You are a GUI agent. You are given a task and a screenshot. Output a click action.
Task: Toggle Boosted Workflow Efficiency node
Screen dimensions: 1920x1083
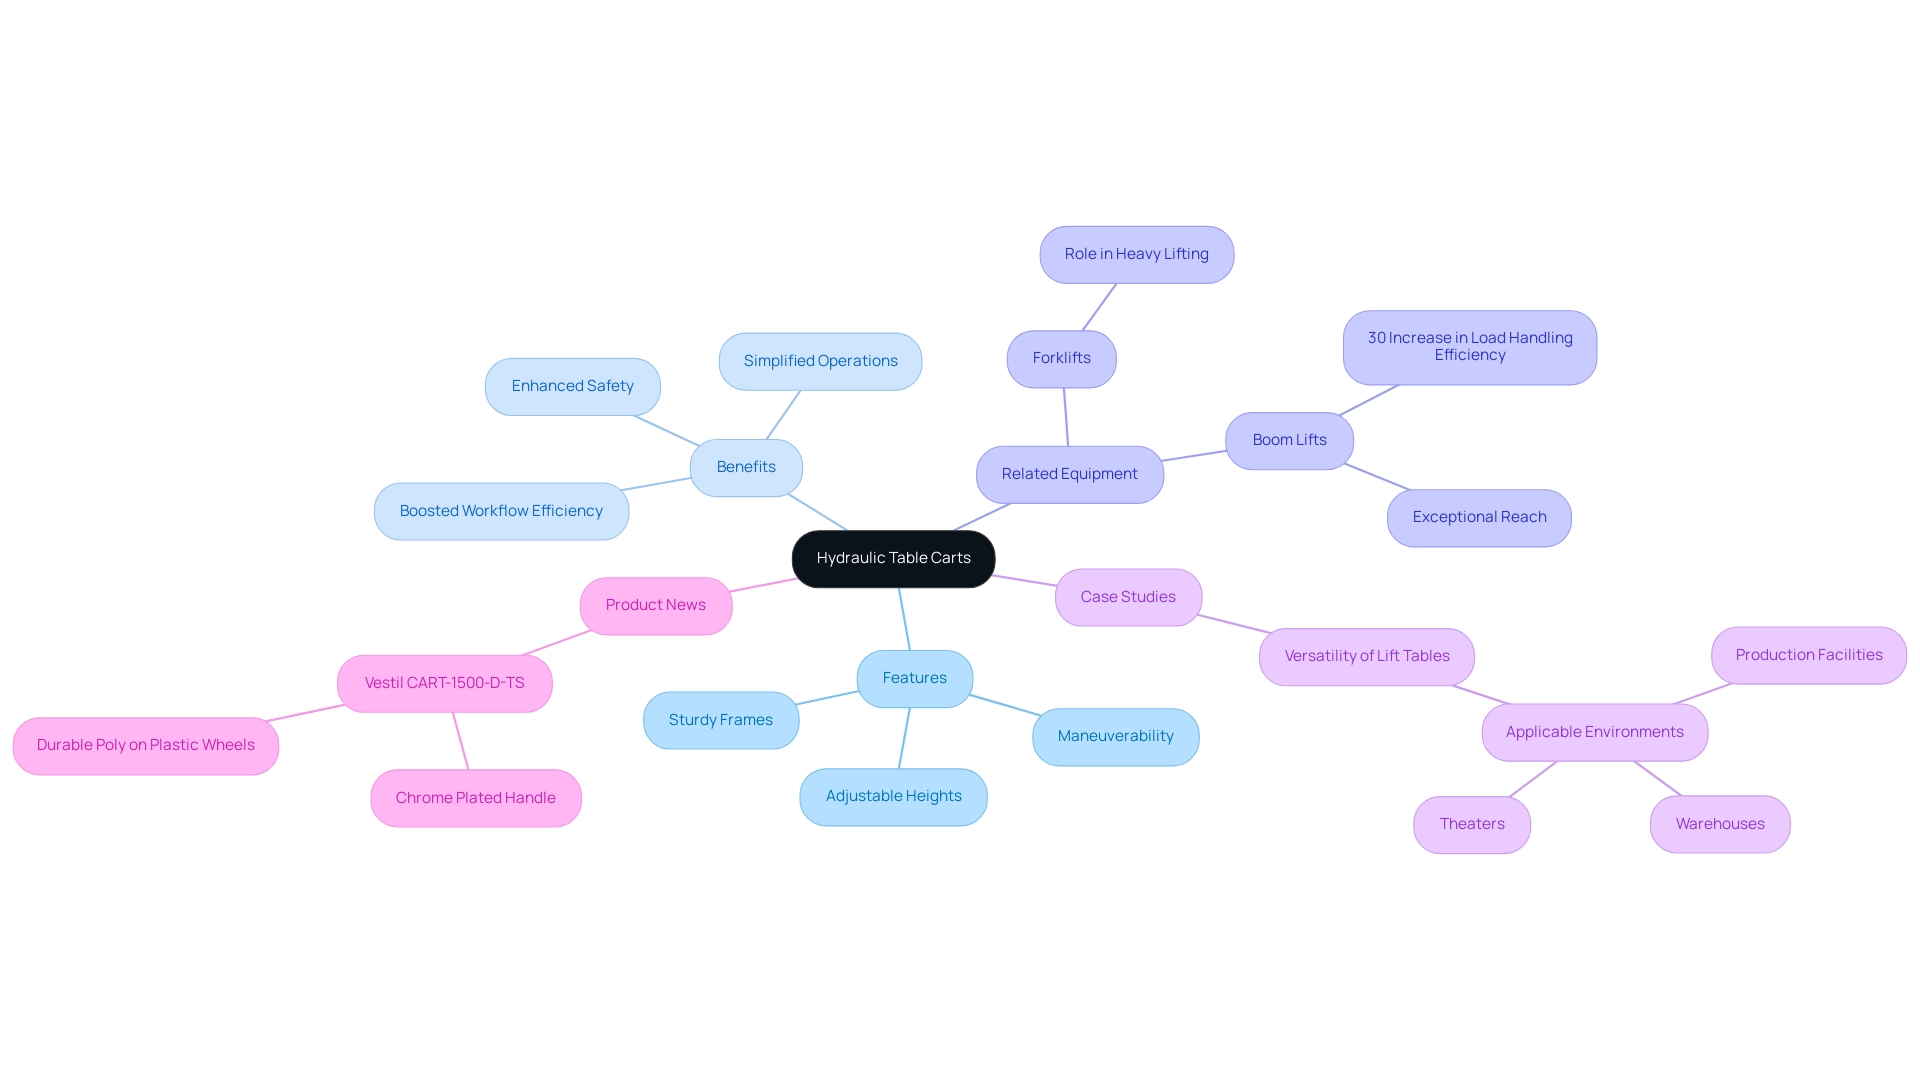[x=500, y=511]
